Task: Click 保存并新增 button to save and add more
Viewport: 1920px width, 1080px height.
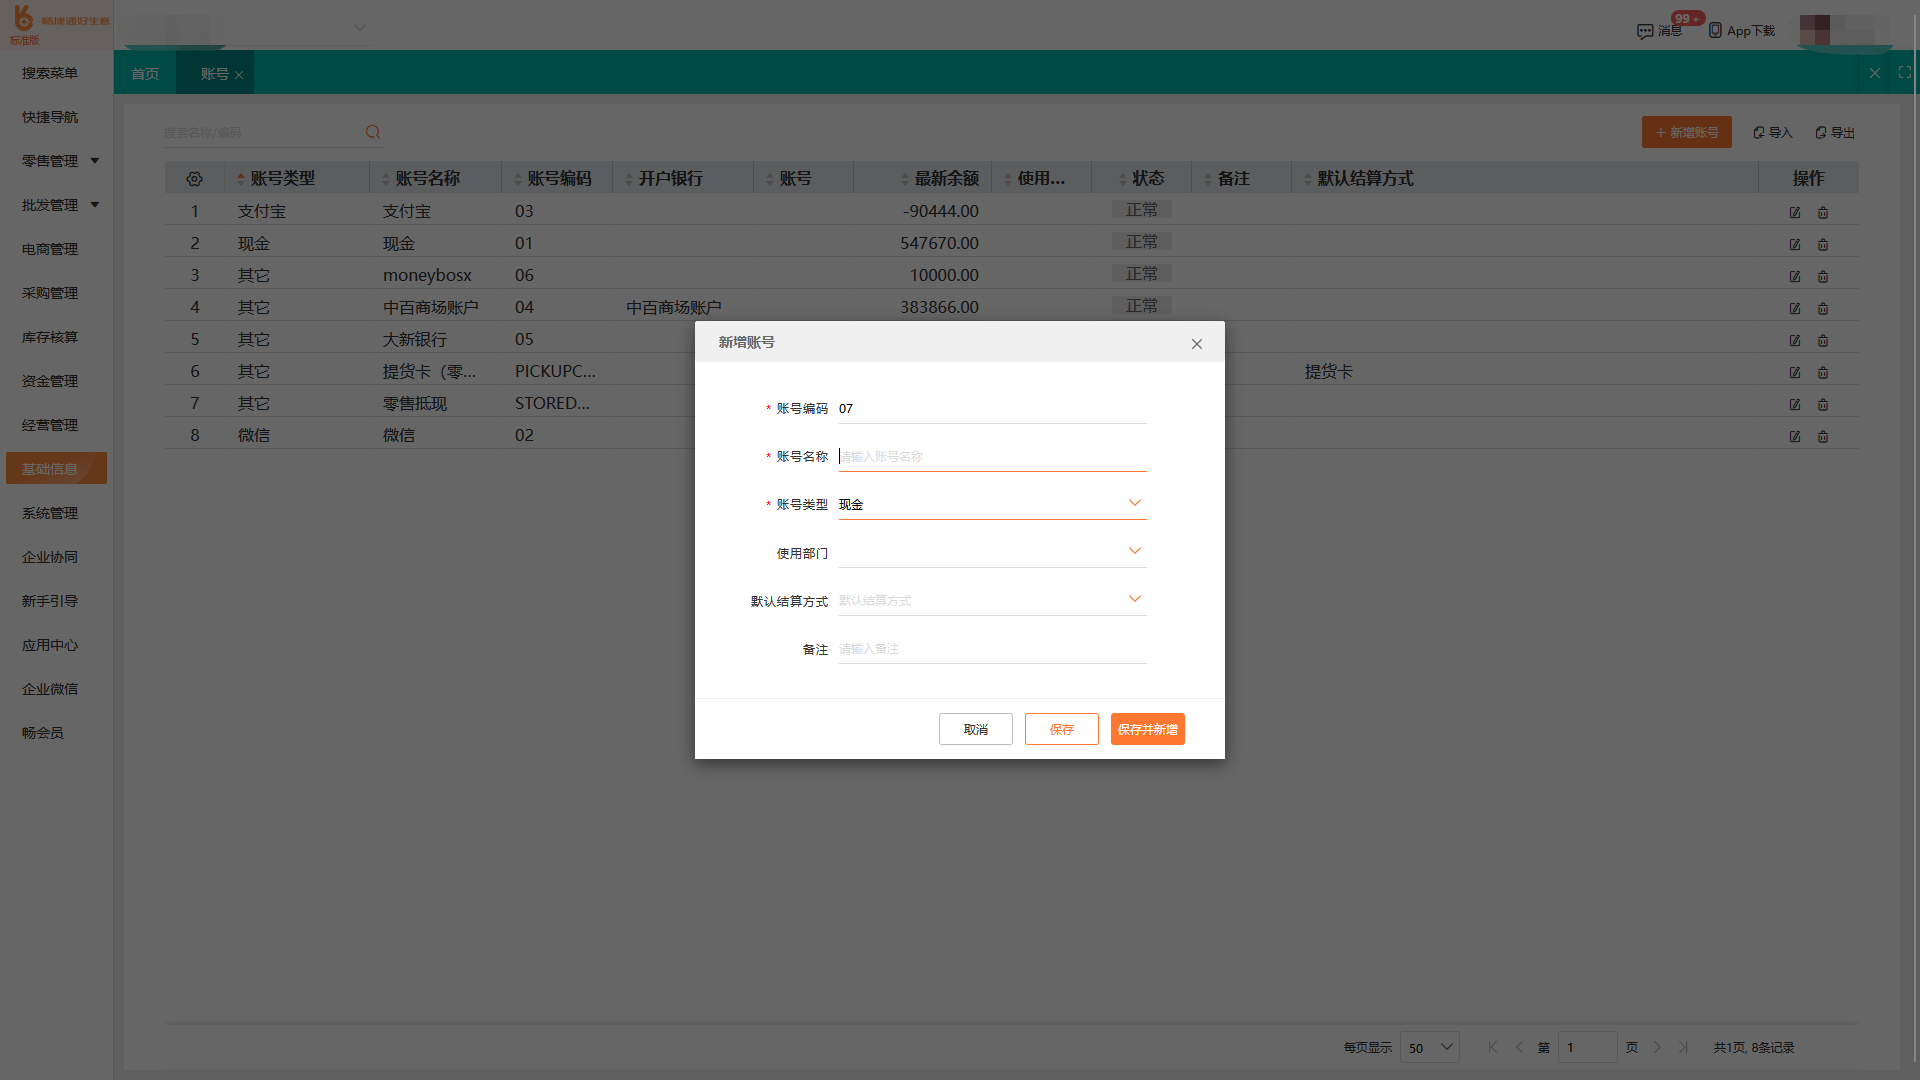Action: point(1147,729)
